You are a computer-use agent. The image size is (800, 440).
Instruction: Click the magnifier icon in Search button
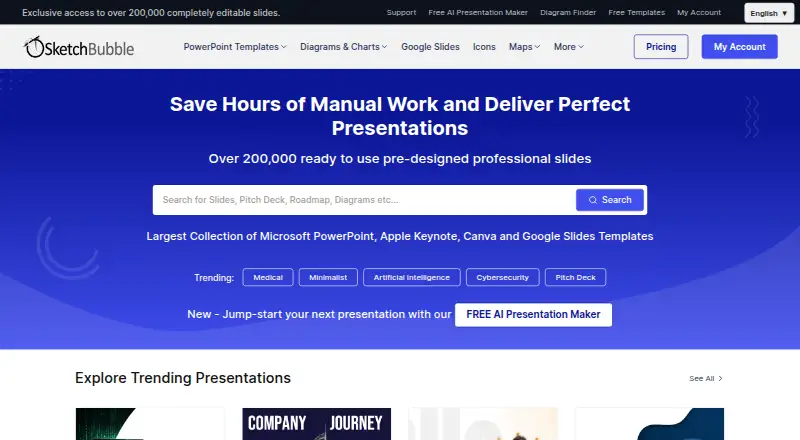pyautogui.click(x=592, y=200)
